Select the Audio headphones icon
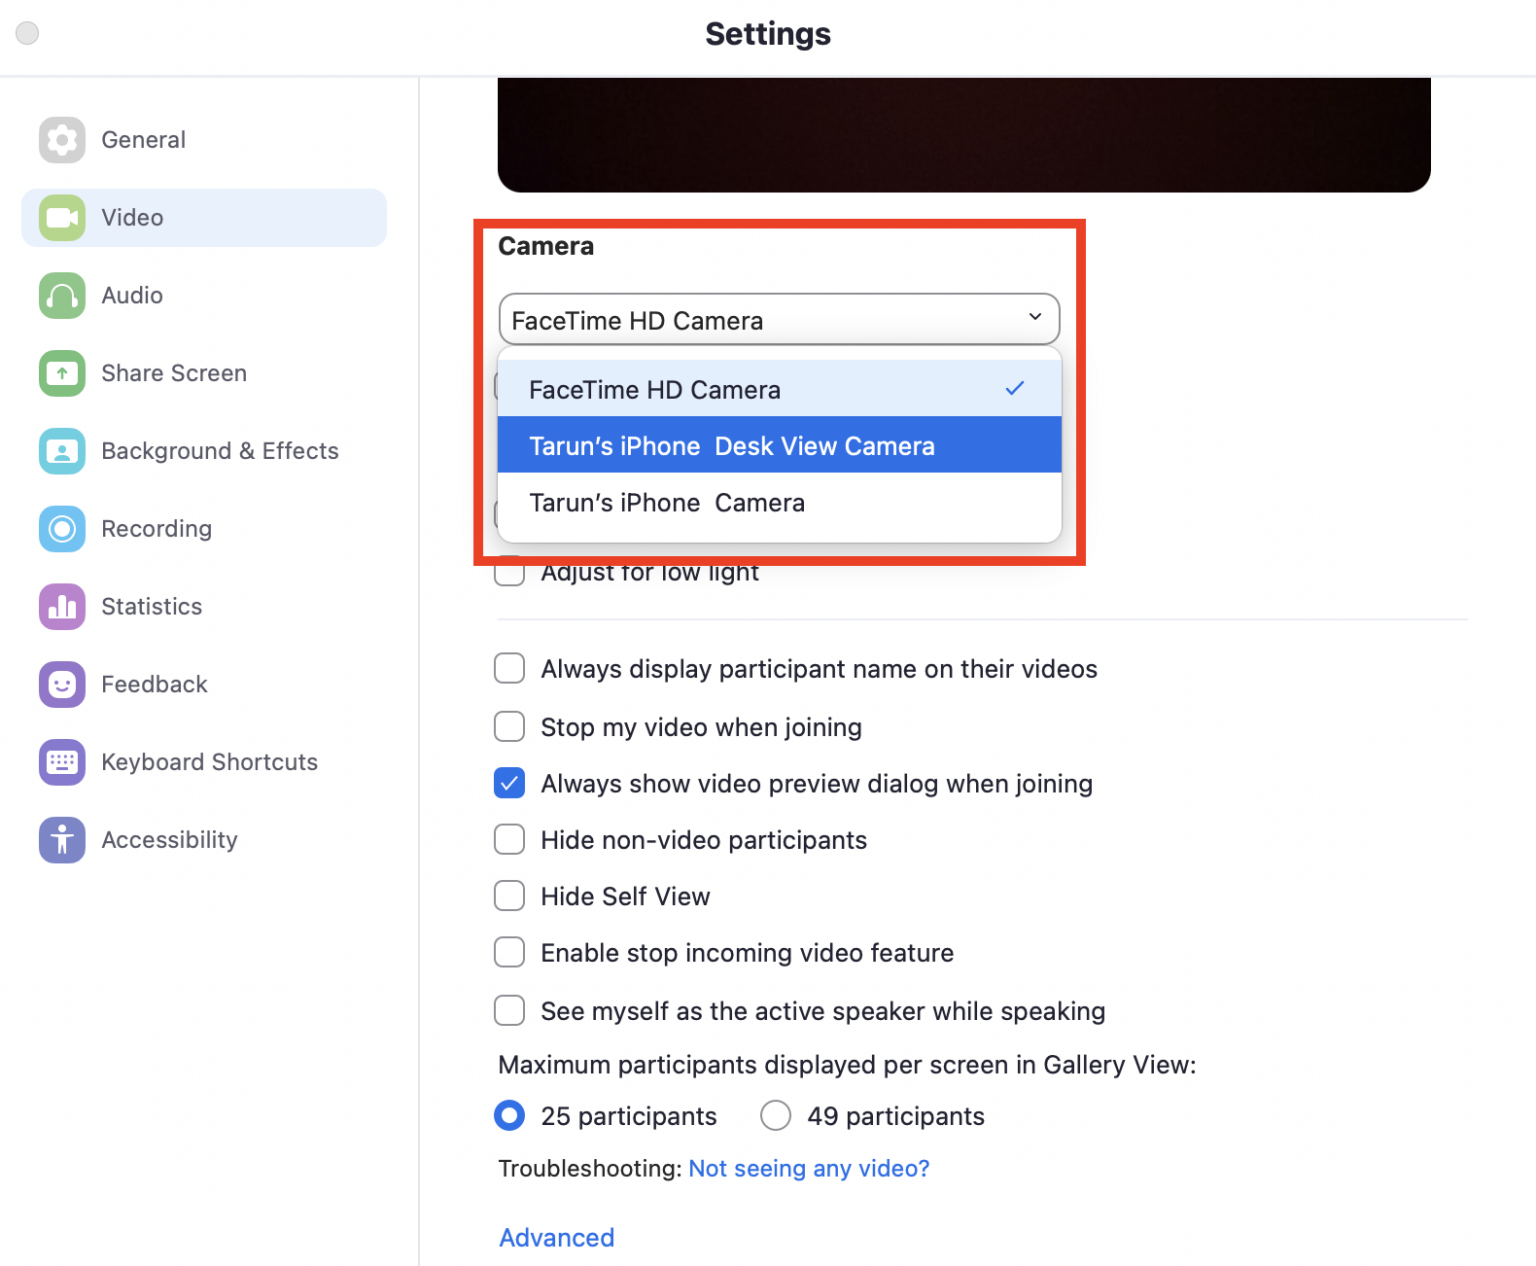 [x=62, y=296]
